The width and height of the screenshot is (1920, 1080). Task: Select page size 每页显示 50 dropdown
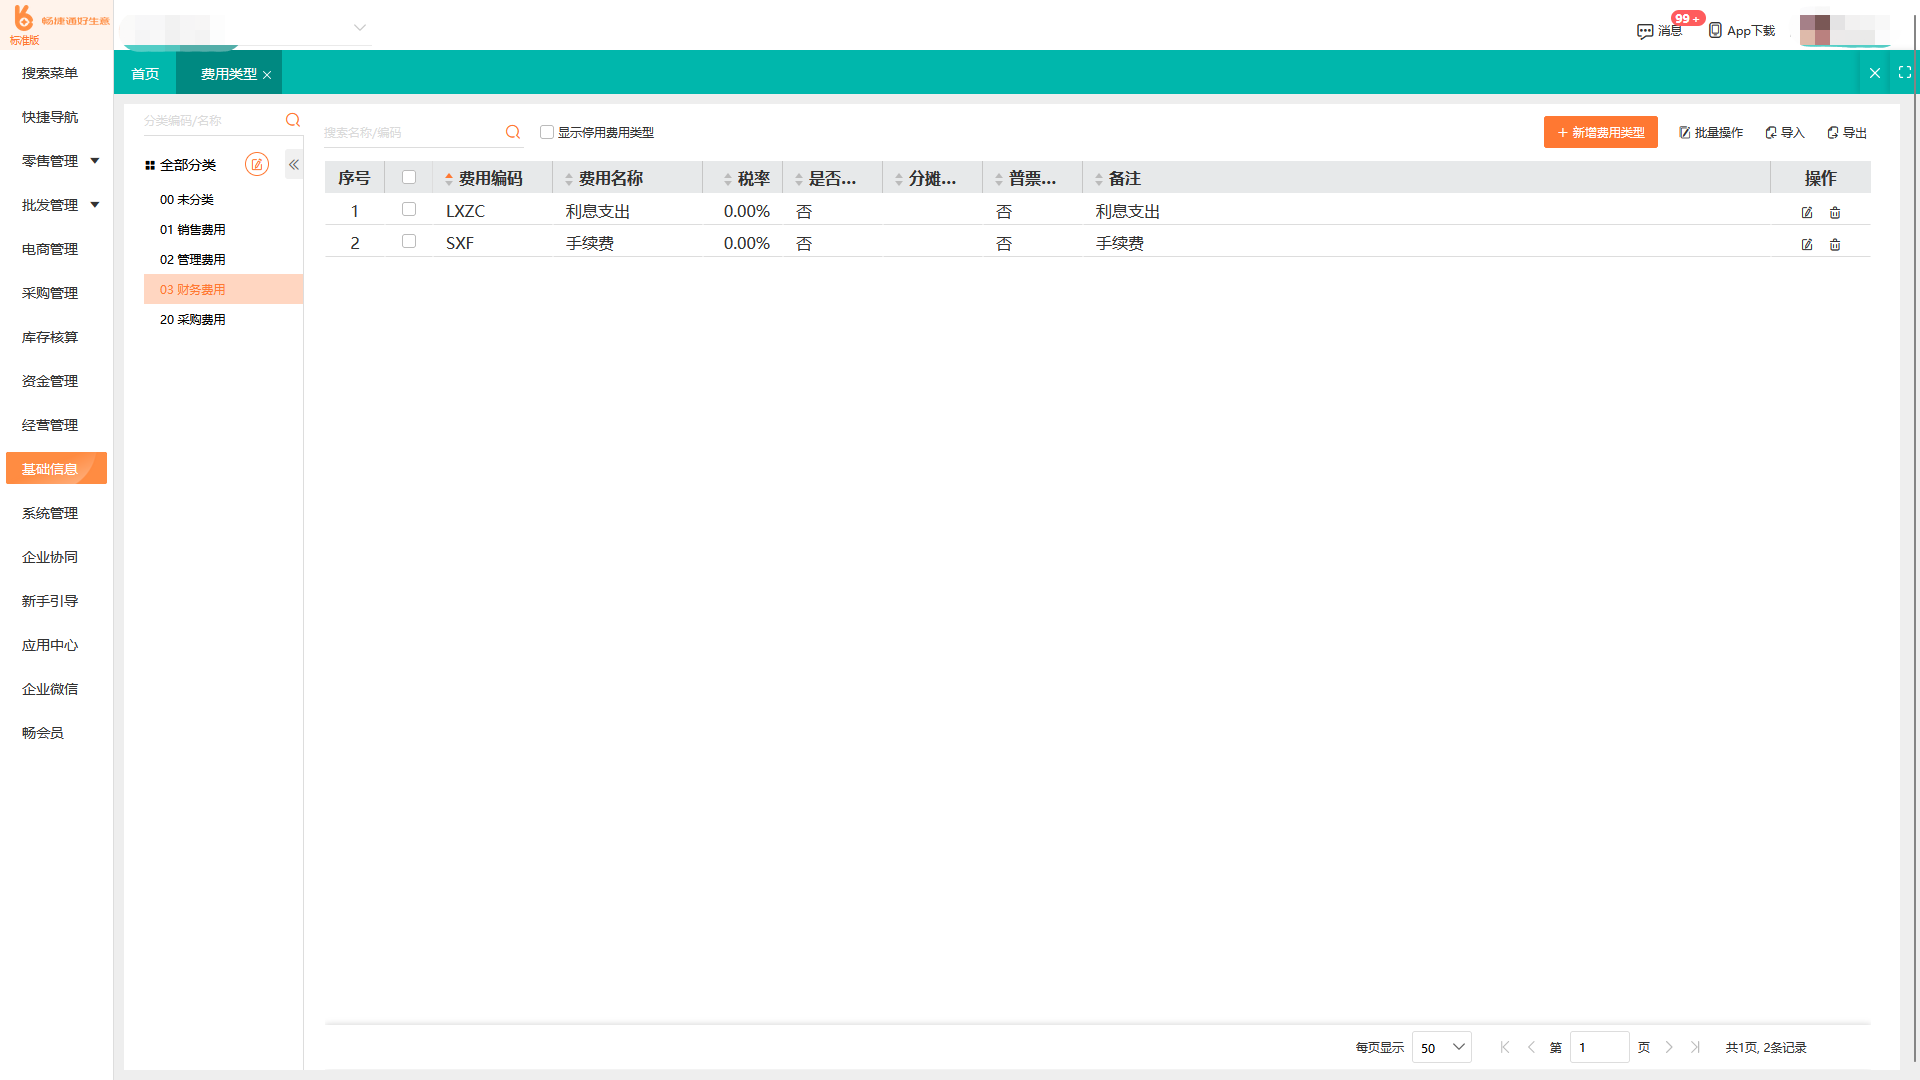[x=1441, y=1047]
